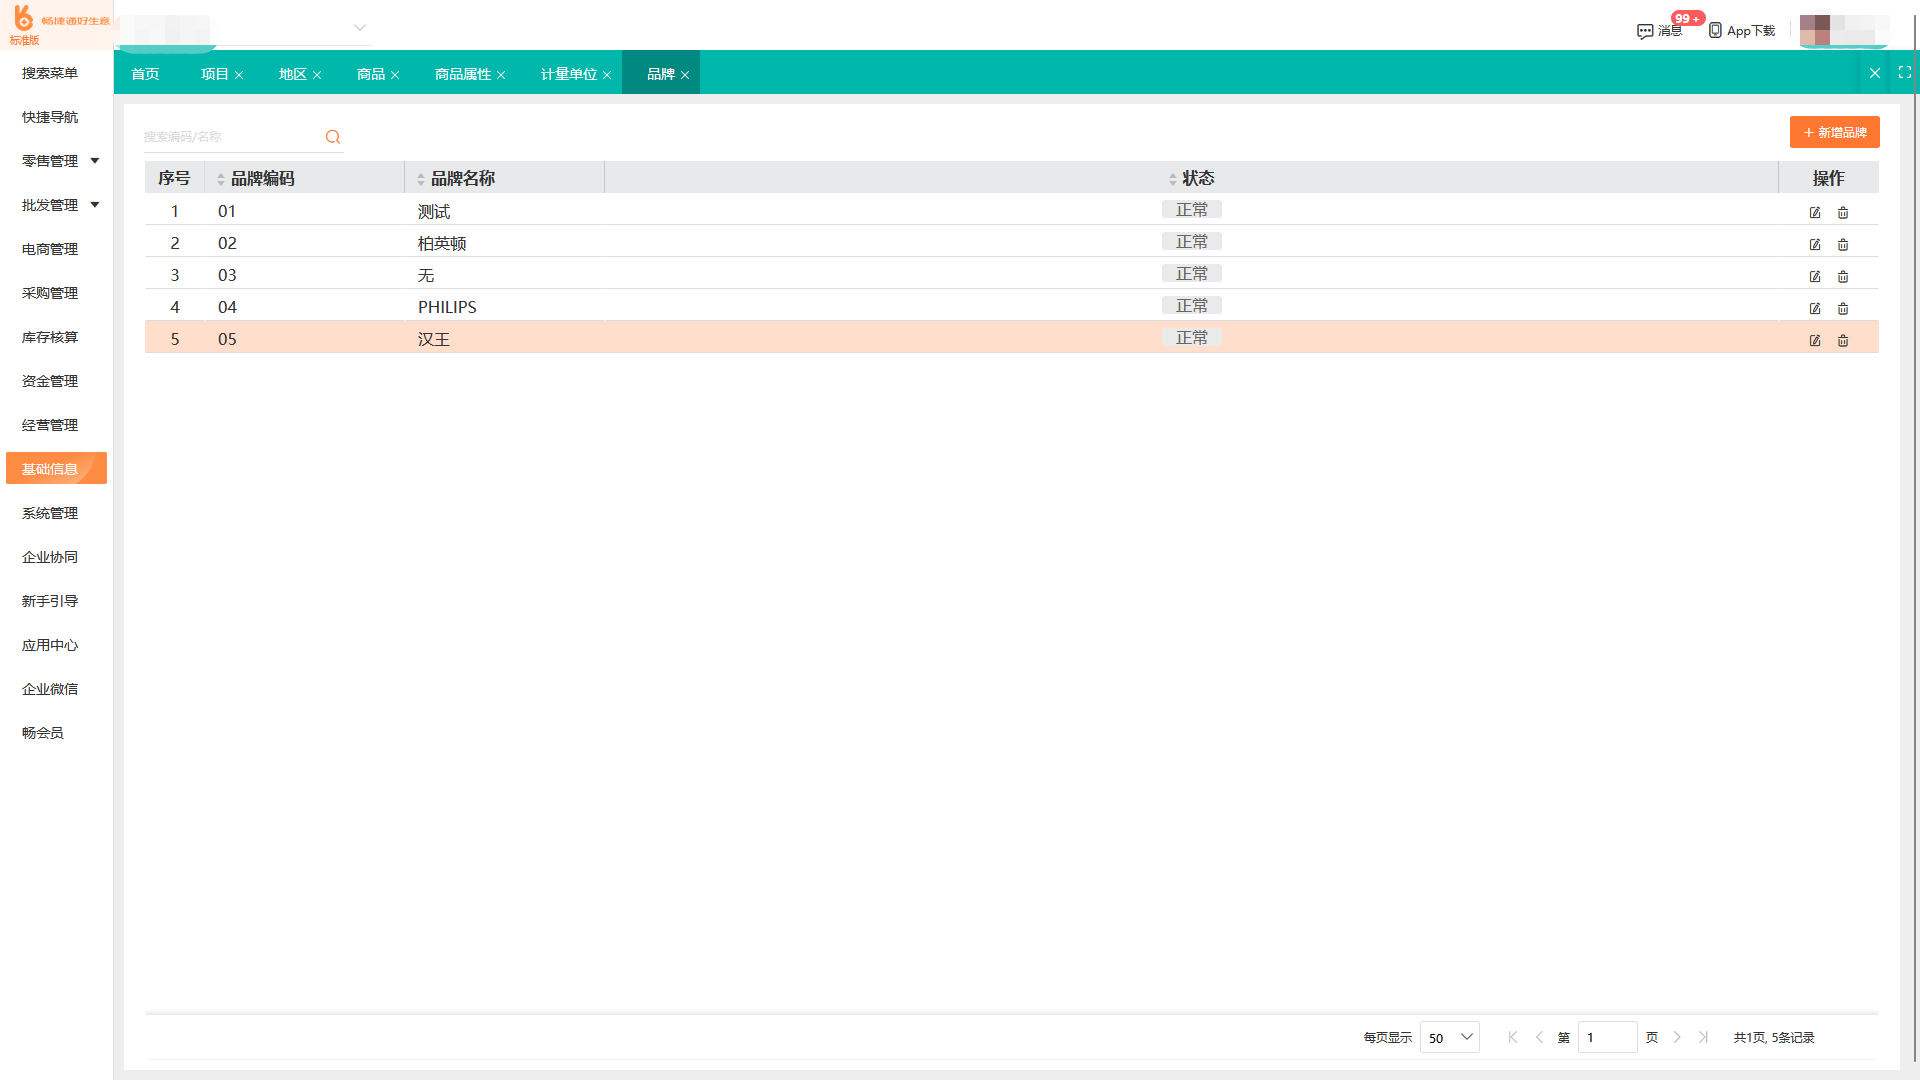
Task: Select page size dropdown showing 50
Action: pos(1447,1038)
